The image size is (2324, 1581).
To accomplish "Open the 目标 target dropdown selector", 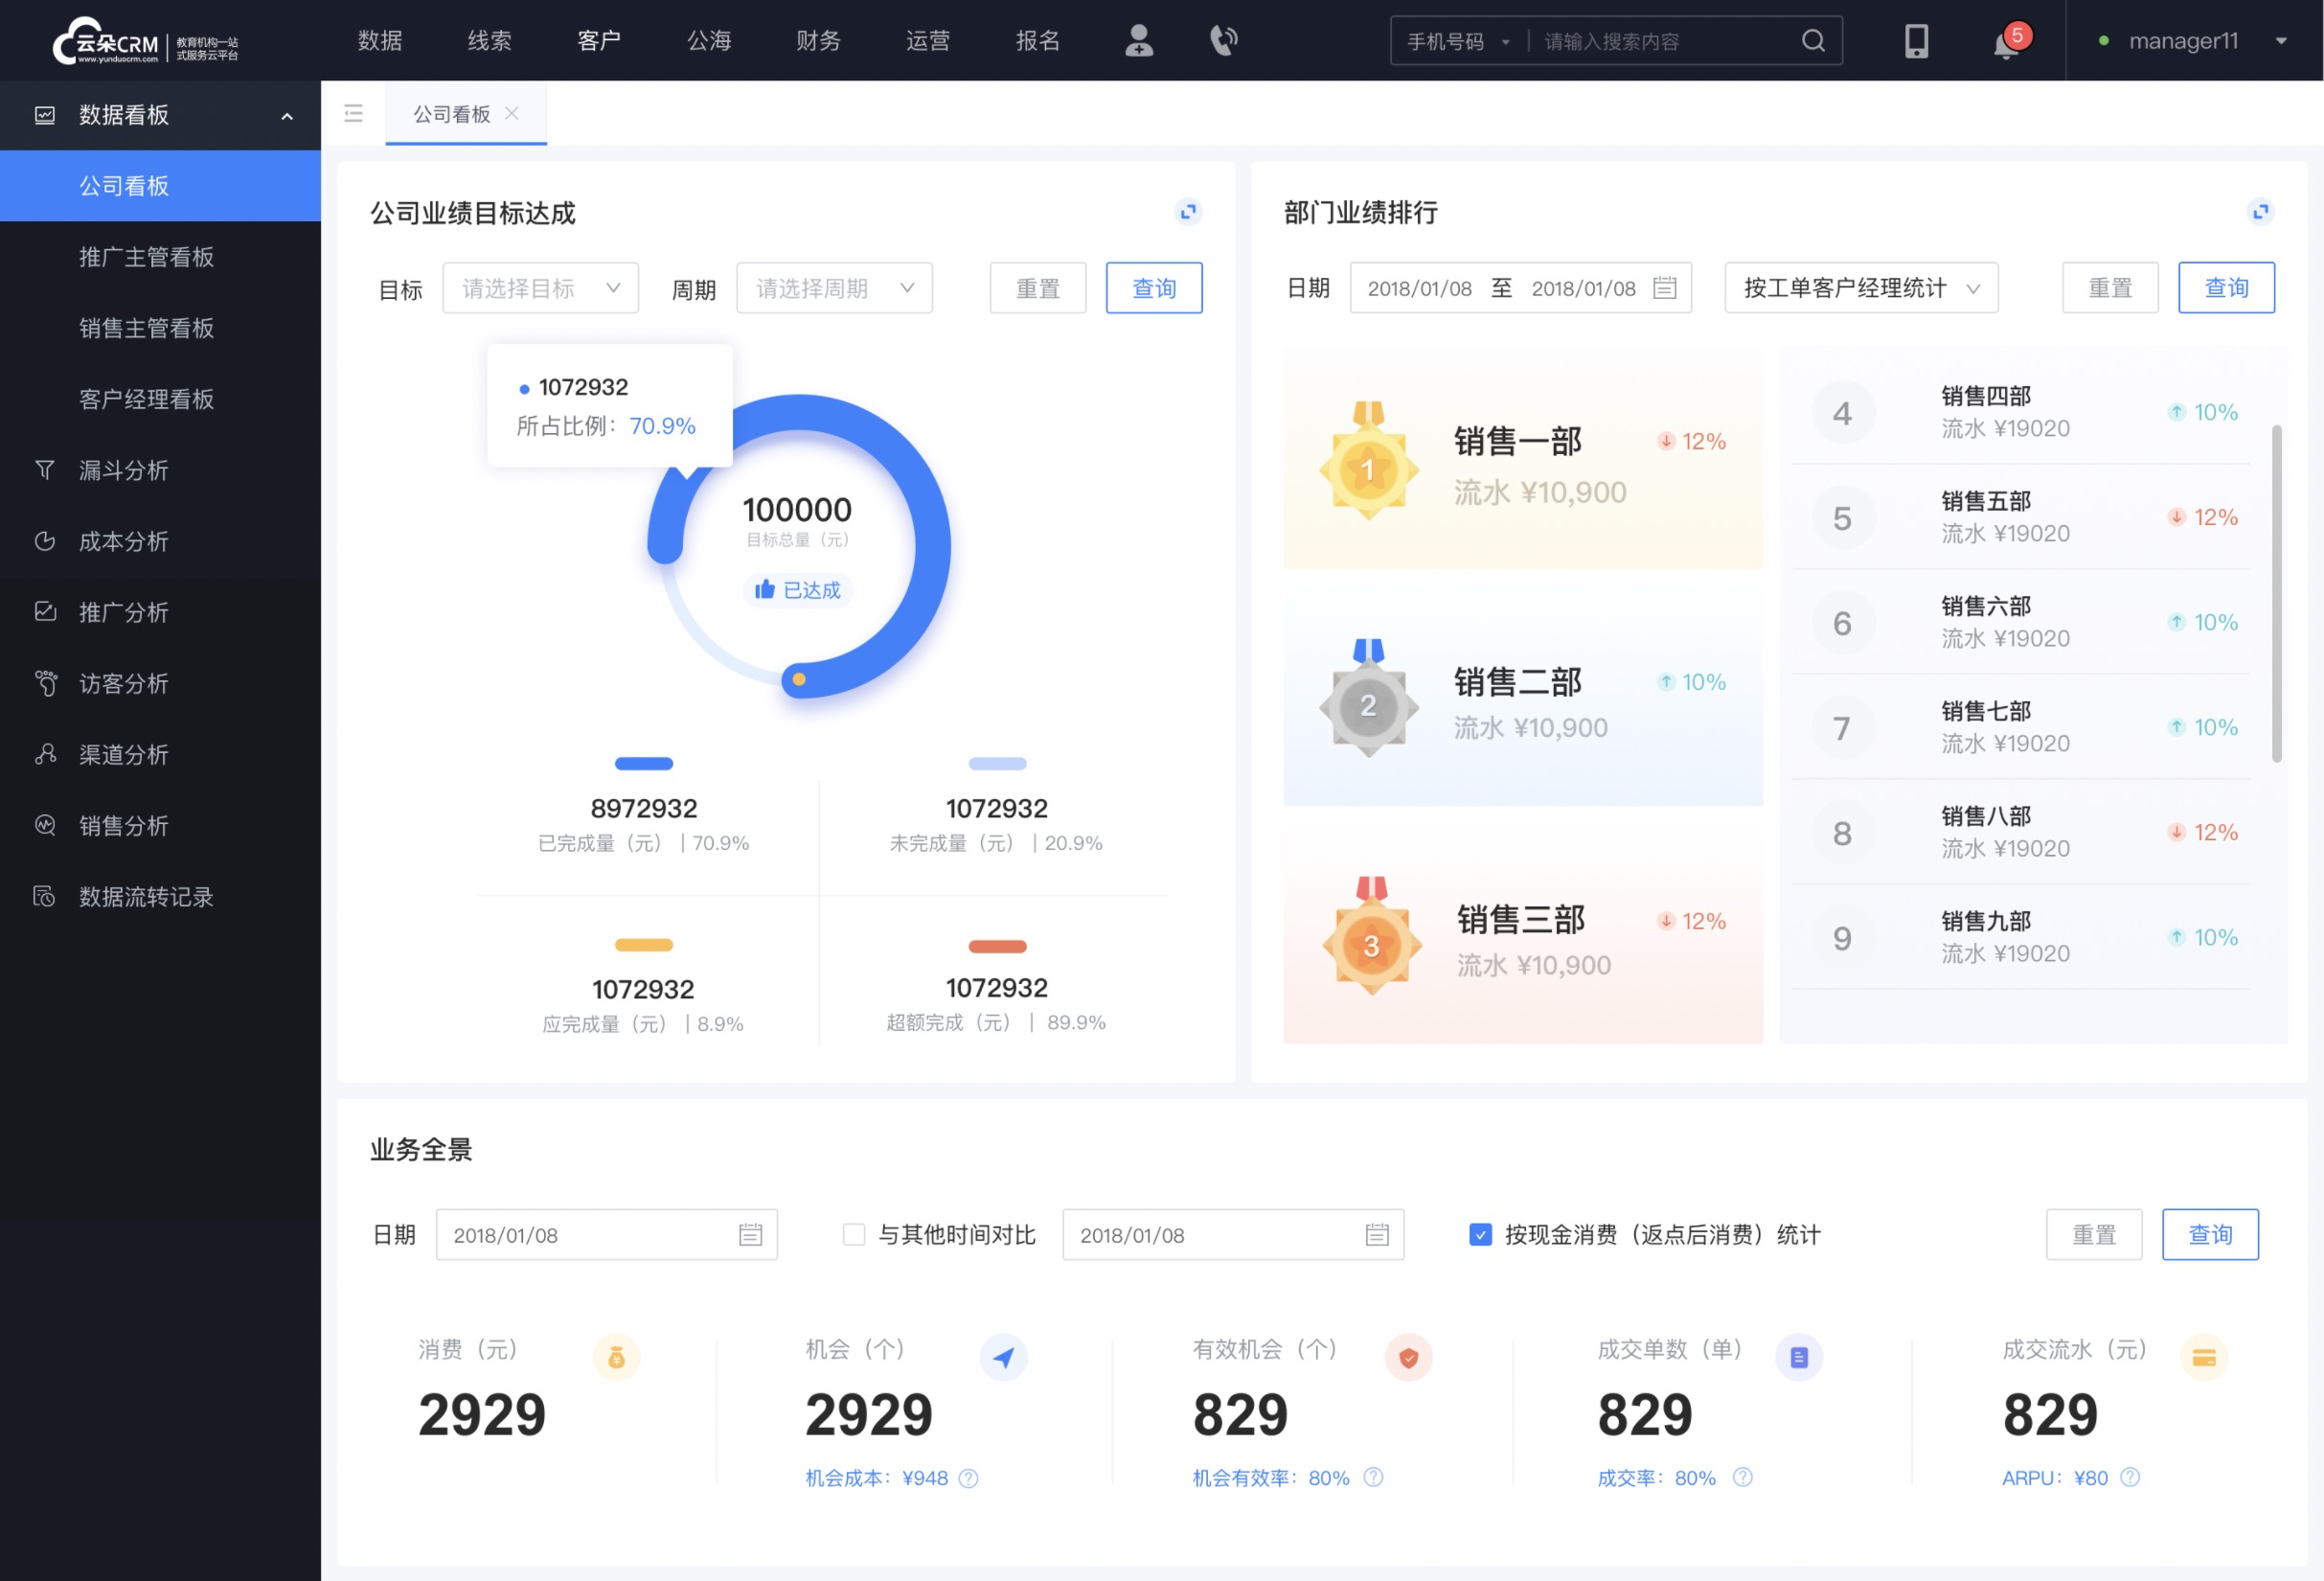I will pyautogui.click(x=537, y=287).
